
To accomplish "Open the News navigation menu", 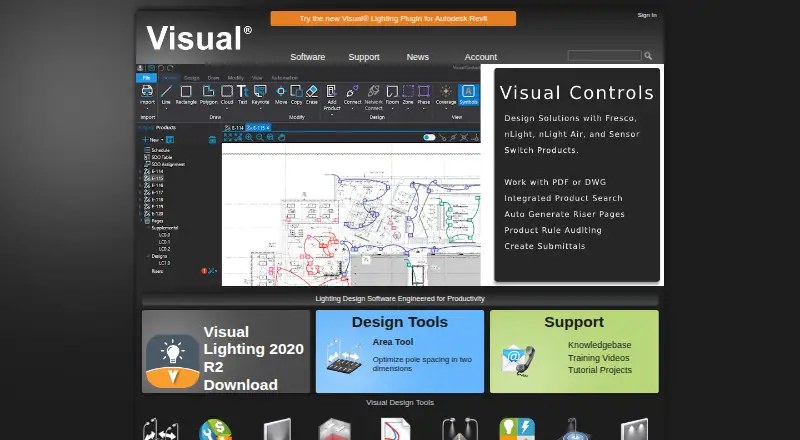I will click(417, 57).
